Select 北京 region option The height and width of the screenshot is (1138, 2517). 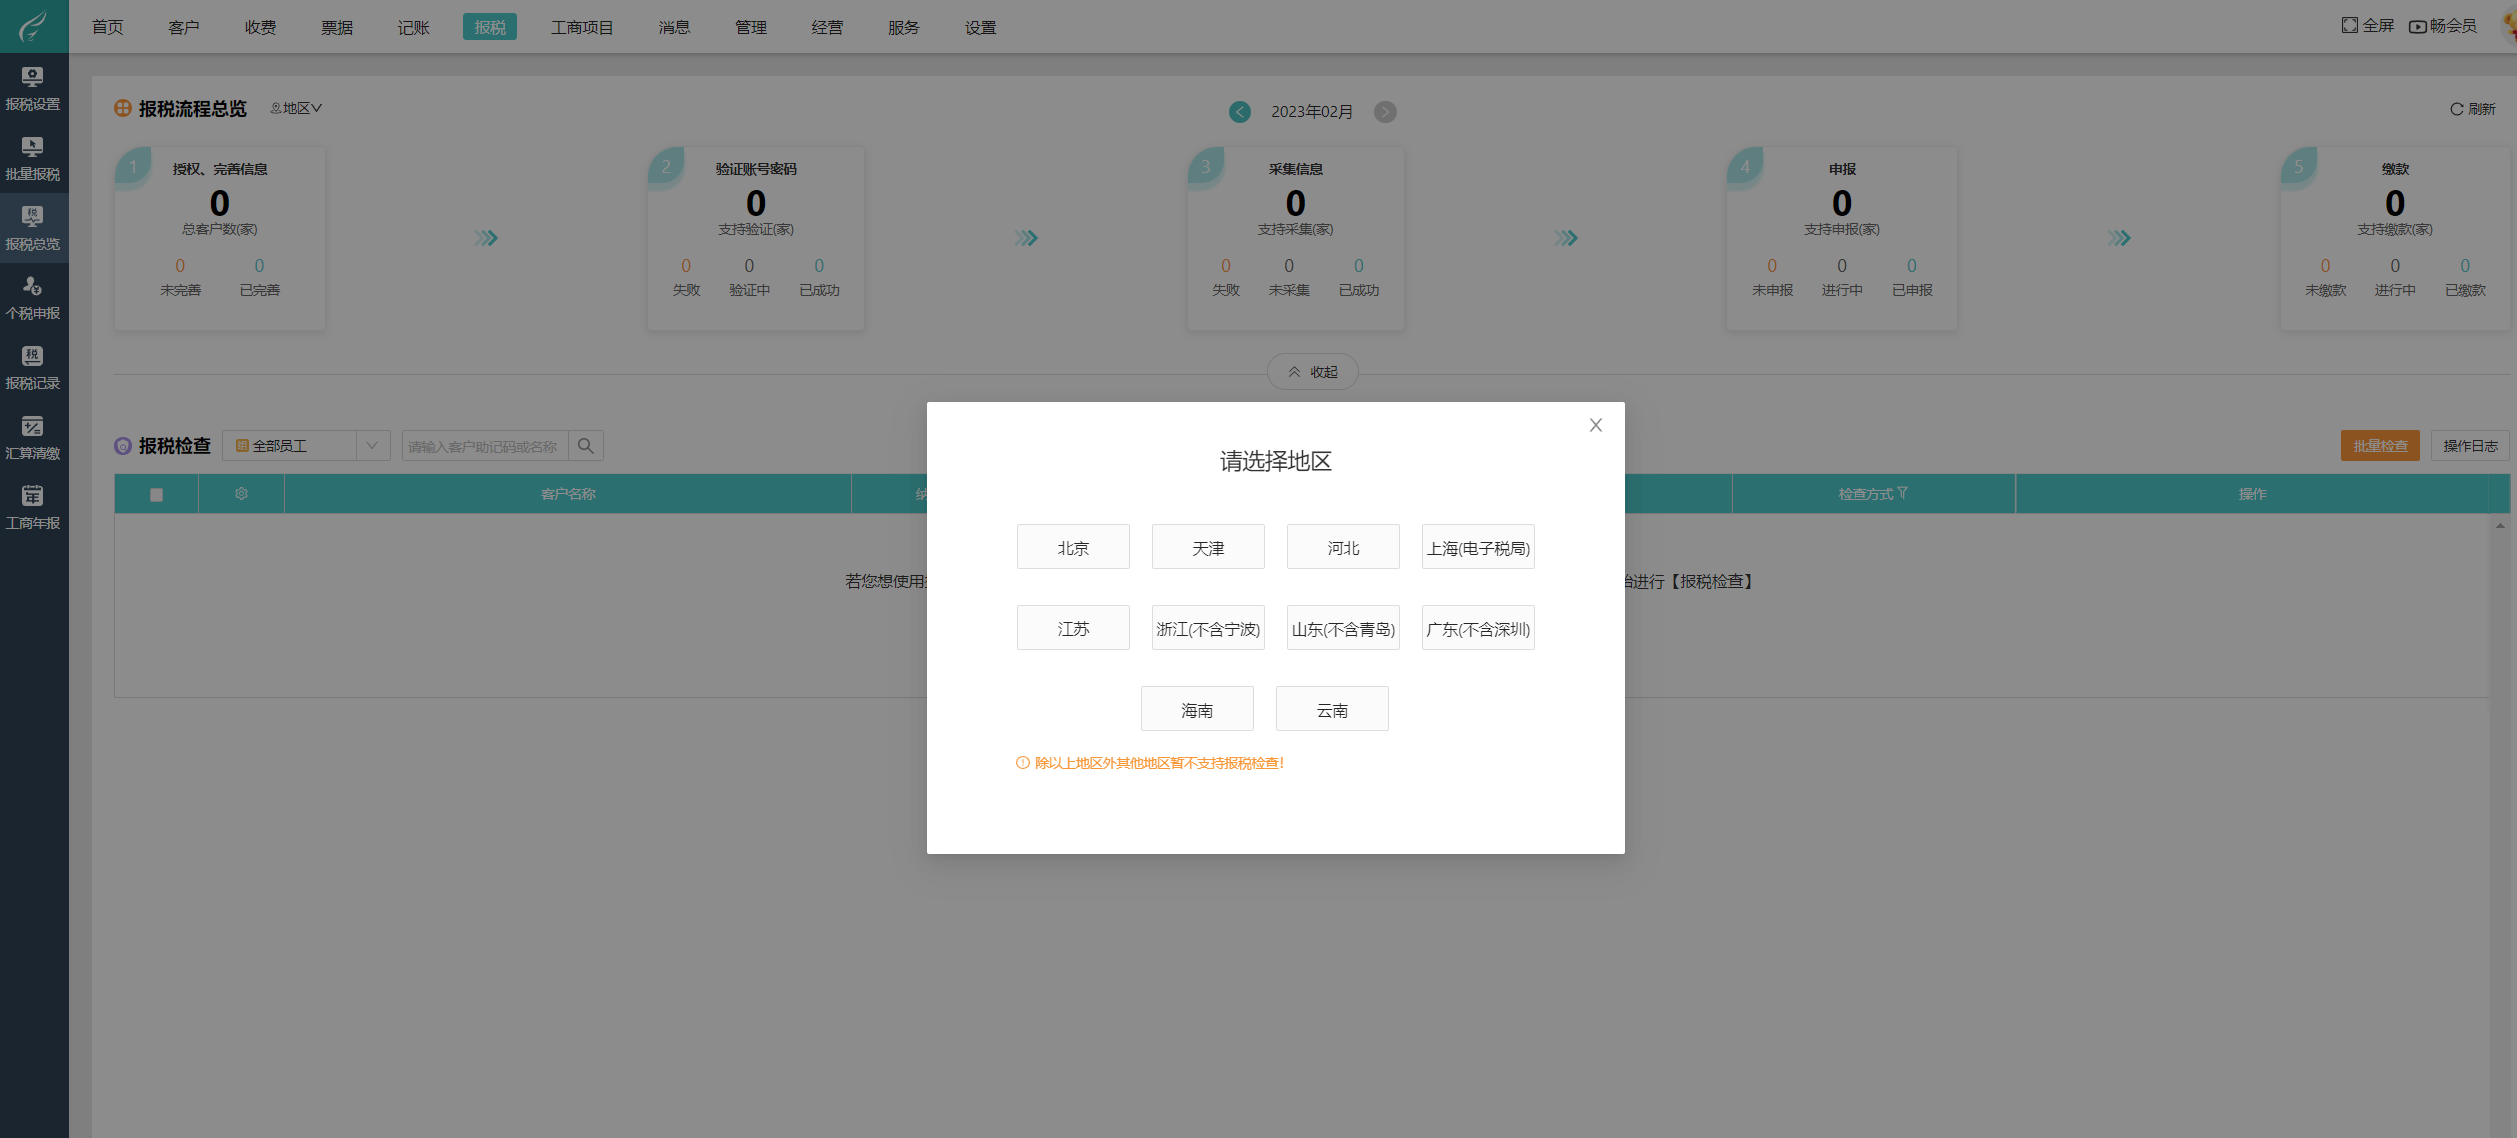1072,547
